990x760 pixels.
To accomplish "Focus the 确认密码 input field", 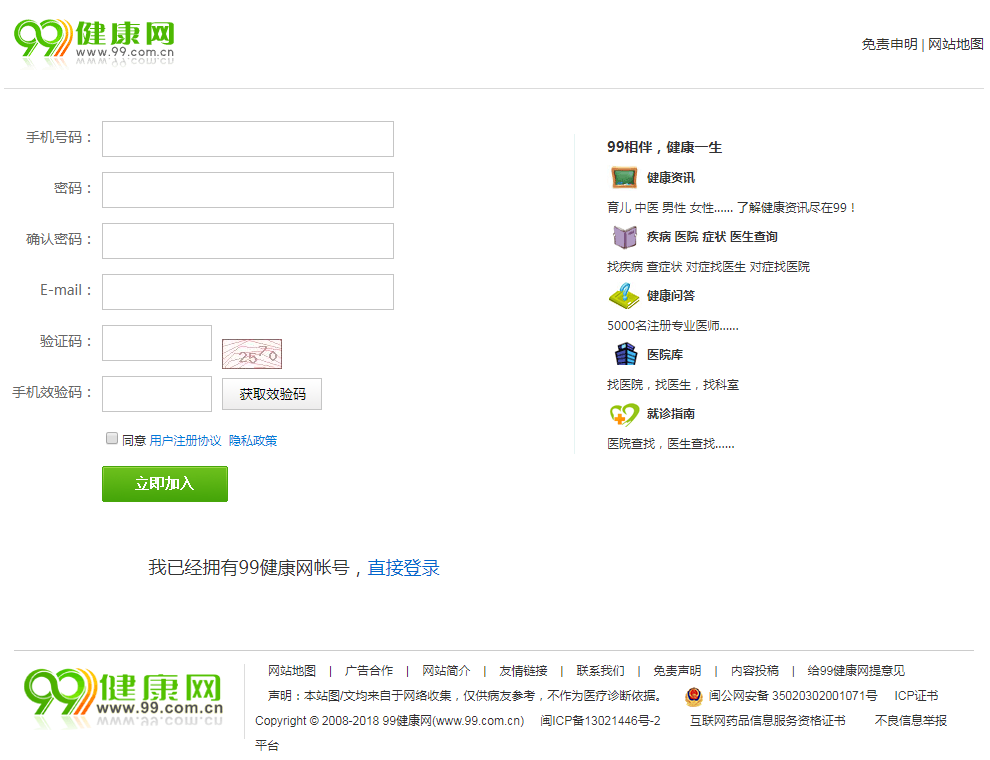I will click(247, 241).
